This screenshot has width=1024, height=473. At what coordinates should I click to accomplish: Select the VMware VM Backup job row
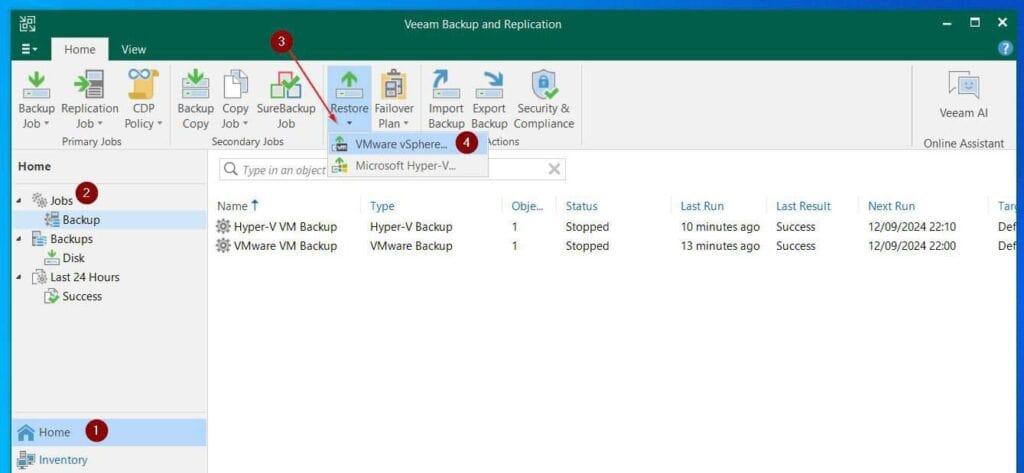(616, 246)
